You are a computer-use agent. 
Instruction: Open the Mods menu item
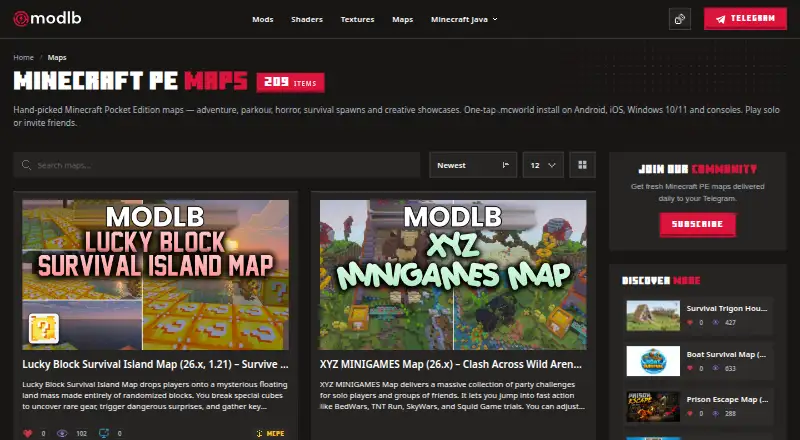[x=263, y=19]
